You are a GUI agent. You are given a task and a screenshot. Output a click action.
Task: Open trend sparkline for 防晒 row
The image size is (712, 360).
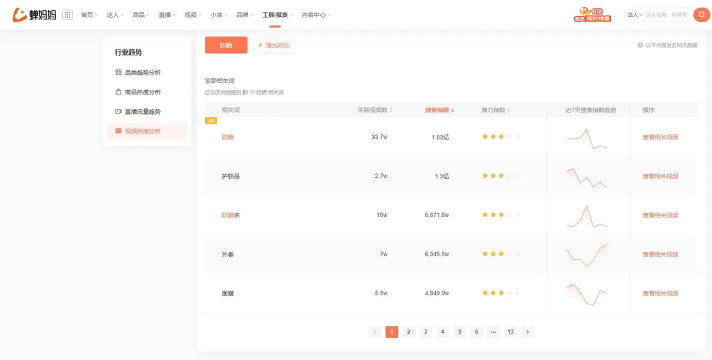point(587,139)
